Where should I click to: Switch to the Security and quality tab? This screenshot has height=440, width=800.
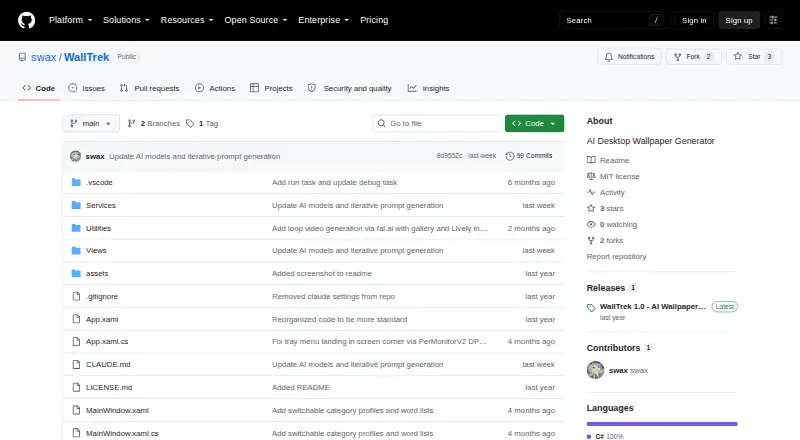[x=349, y=88]
